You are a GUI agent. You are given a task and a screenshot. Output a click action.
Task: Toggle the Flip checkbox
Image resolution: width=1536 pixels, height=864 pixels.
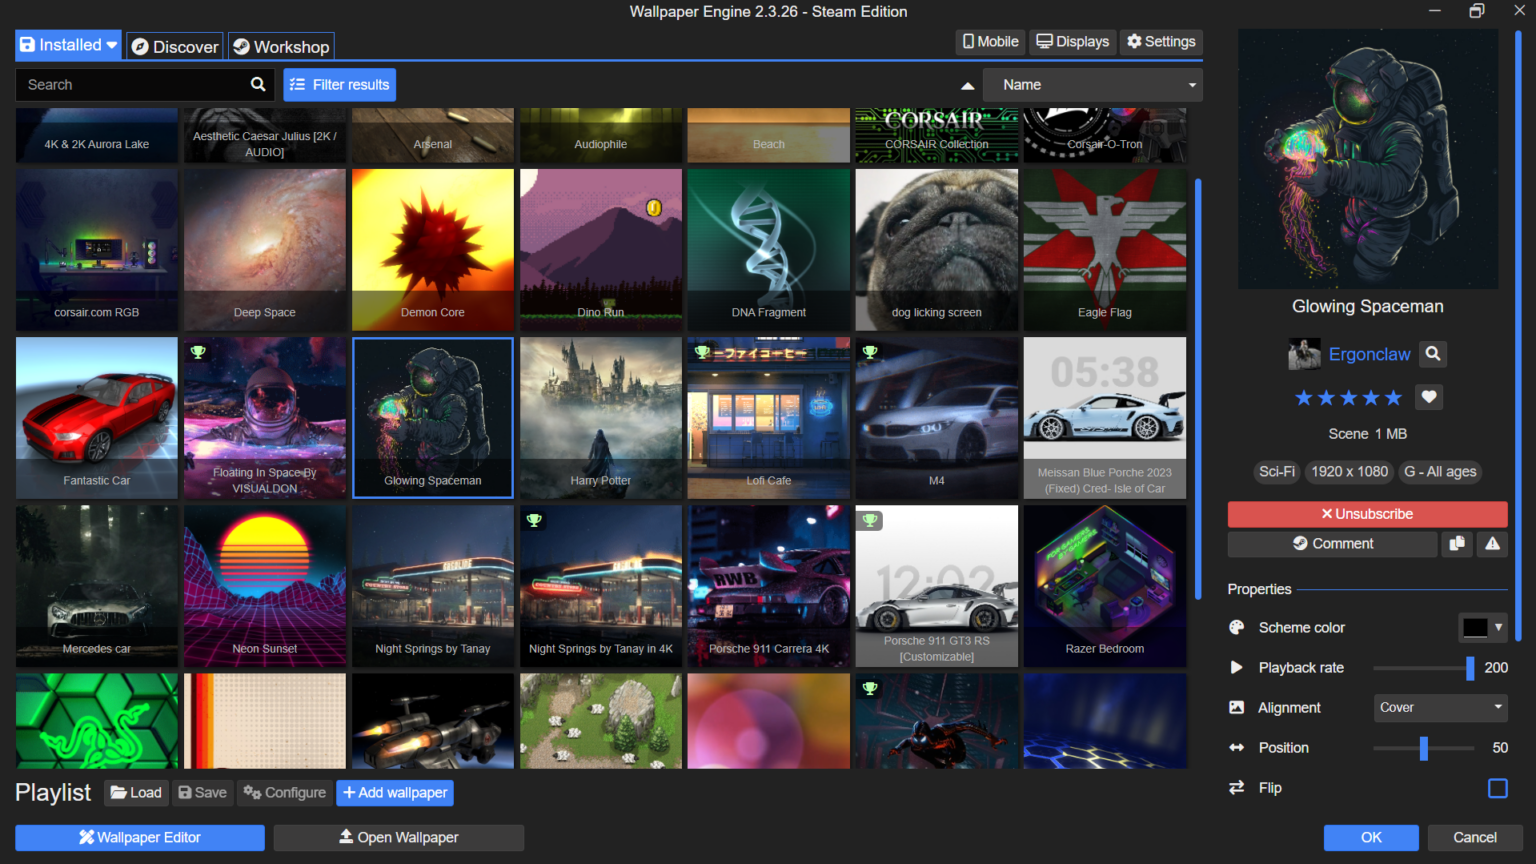point(1498,788)
